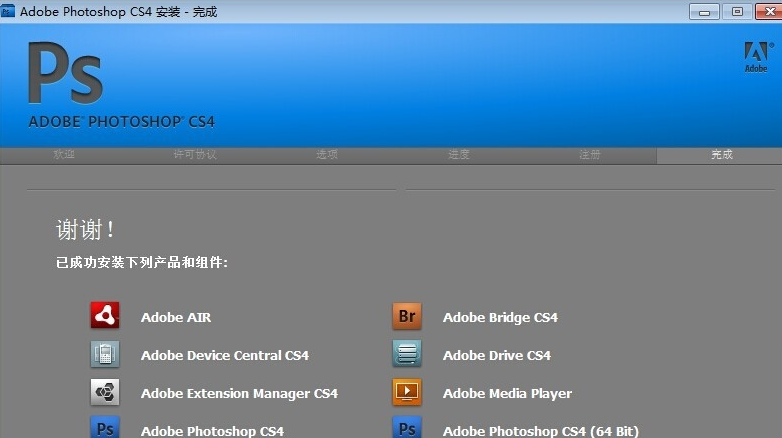Click the Adobe Extension Manager CS4 icon
Screen dimensions: 782x438
coord(105,392)
